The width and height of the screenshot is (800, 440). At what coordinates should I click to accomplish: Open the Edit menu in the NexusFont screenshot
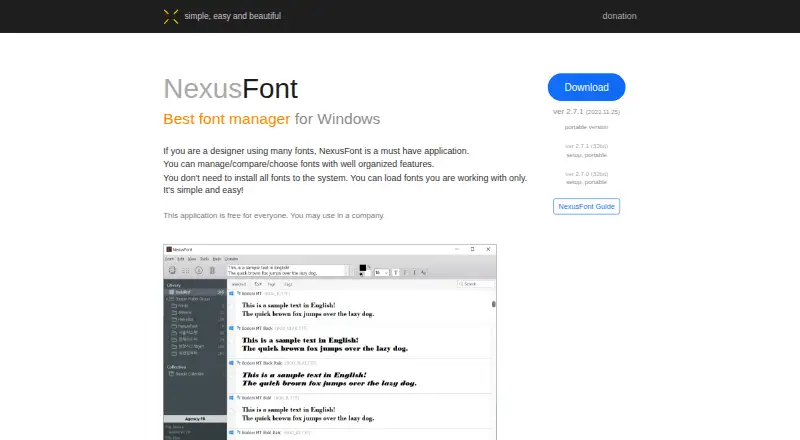[181, 259]
